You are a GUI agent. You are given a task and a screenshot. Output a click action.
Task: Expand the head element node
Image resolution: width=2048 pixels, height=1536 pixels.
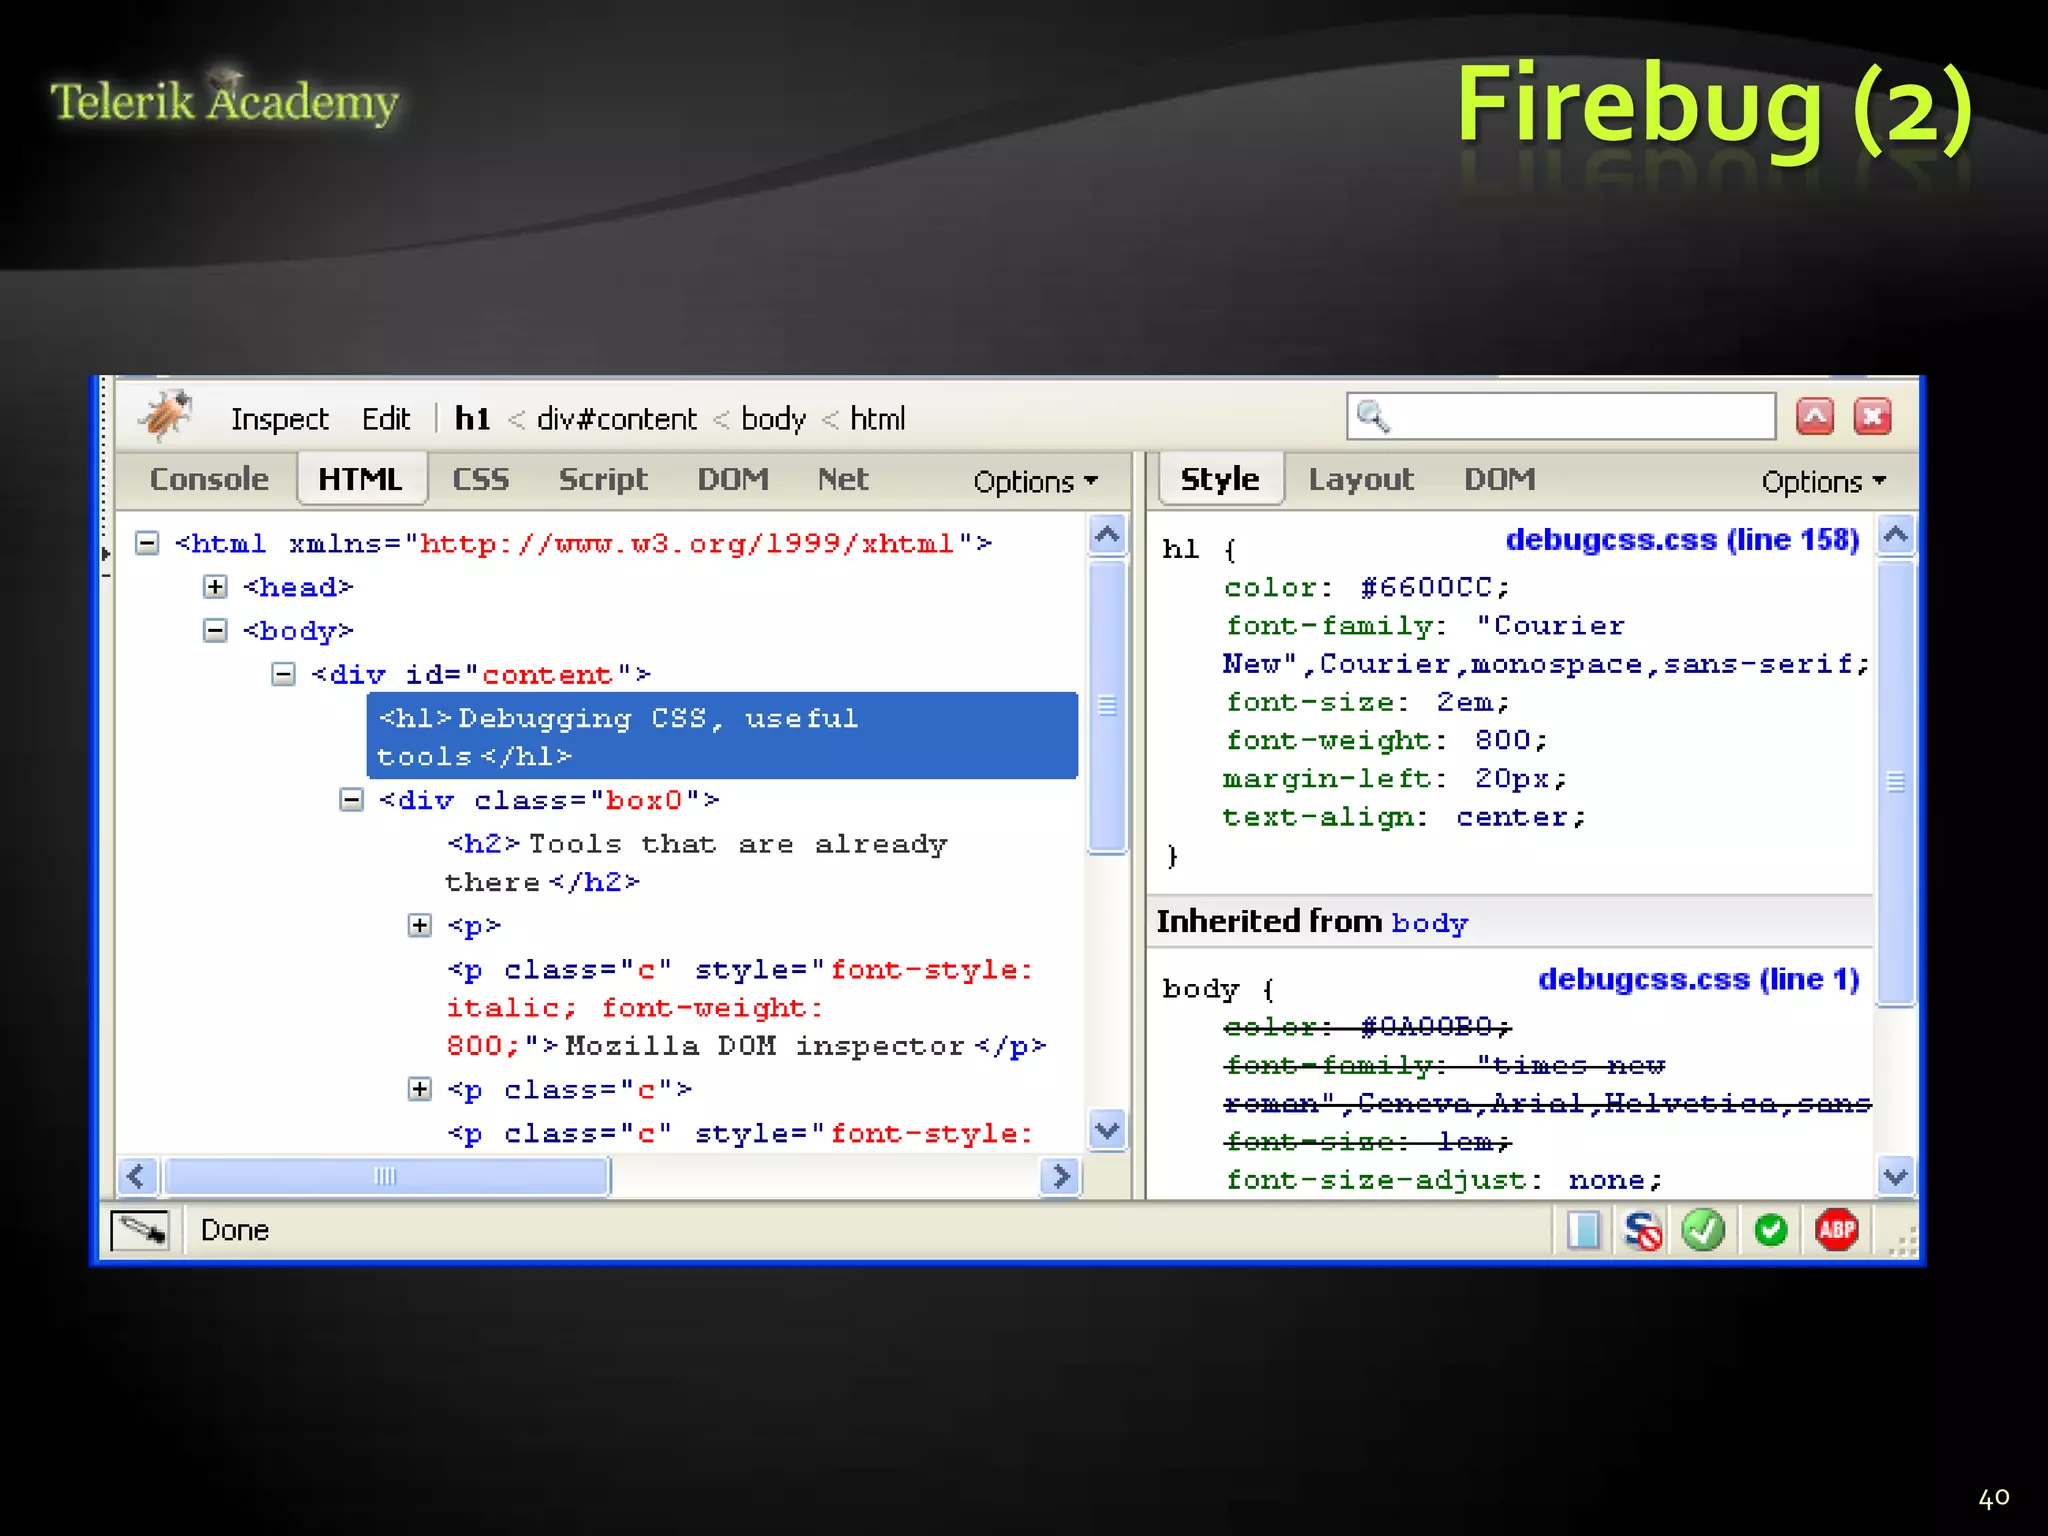point(215,587)
